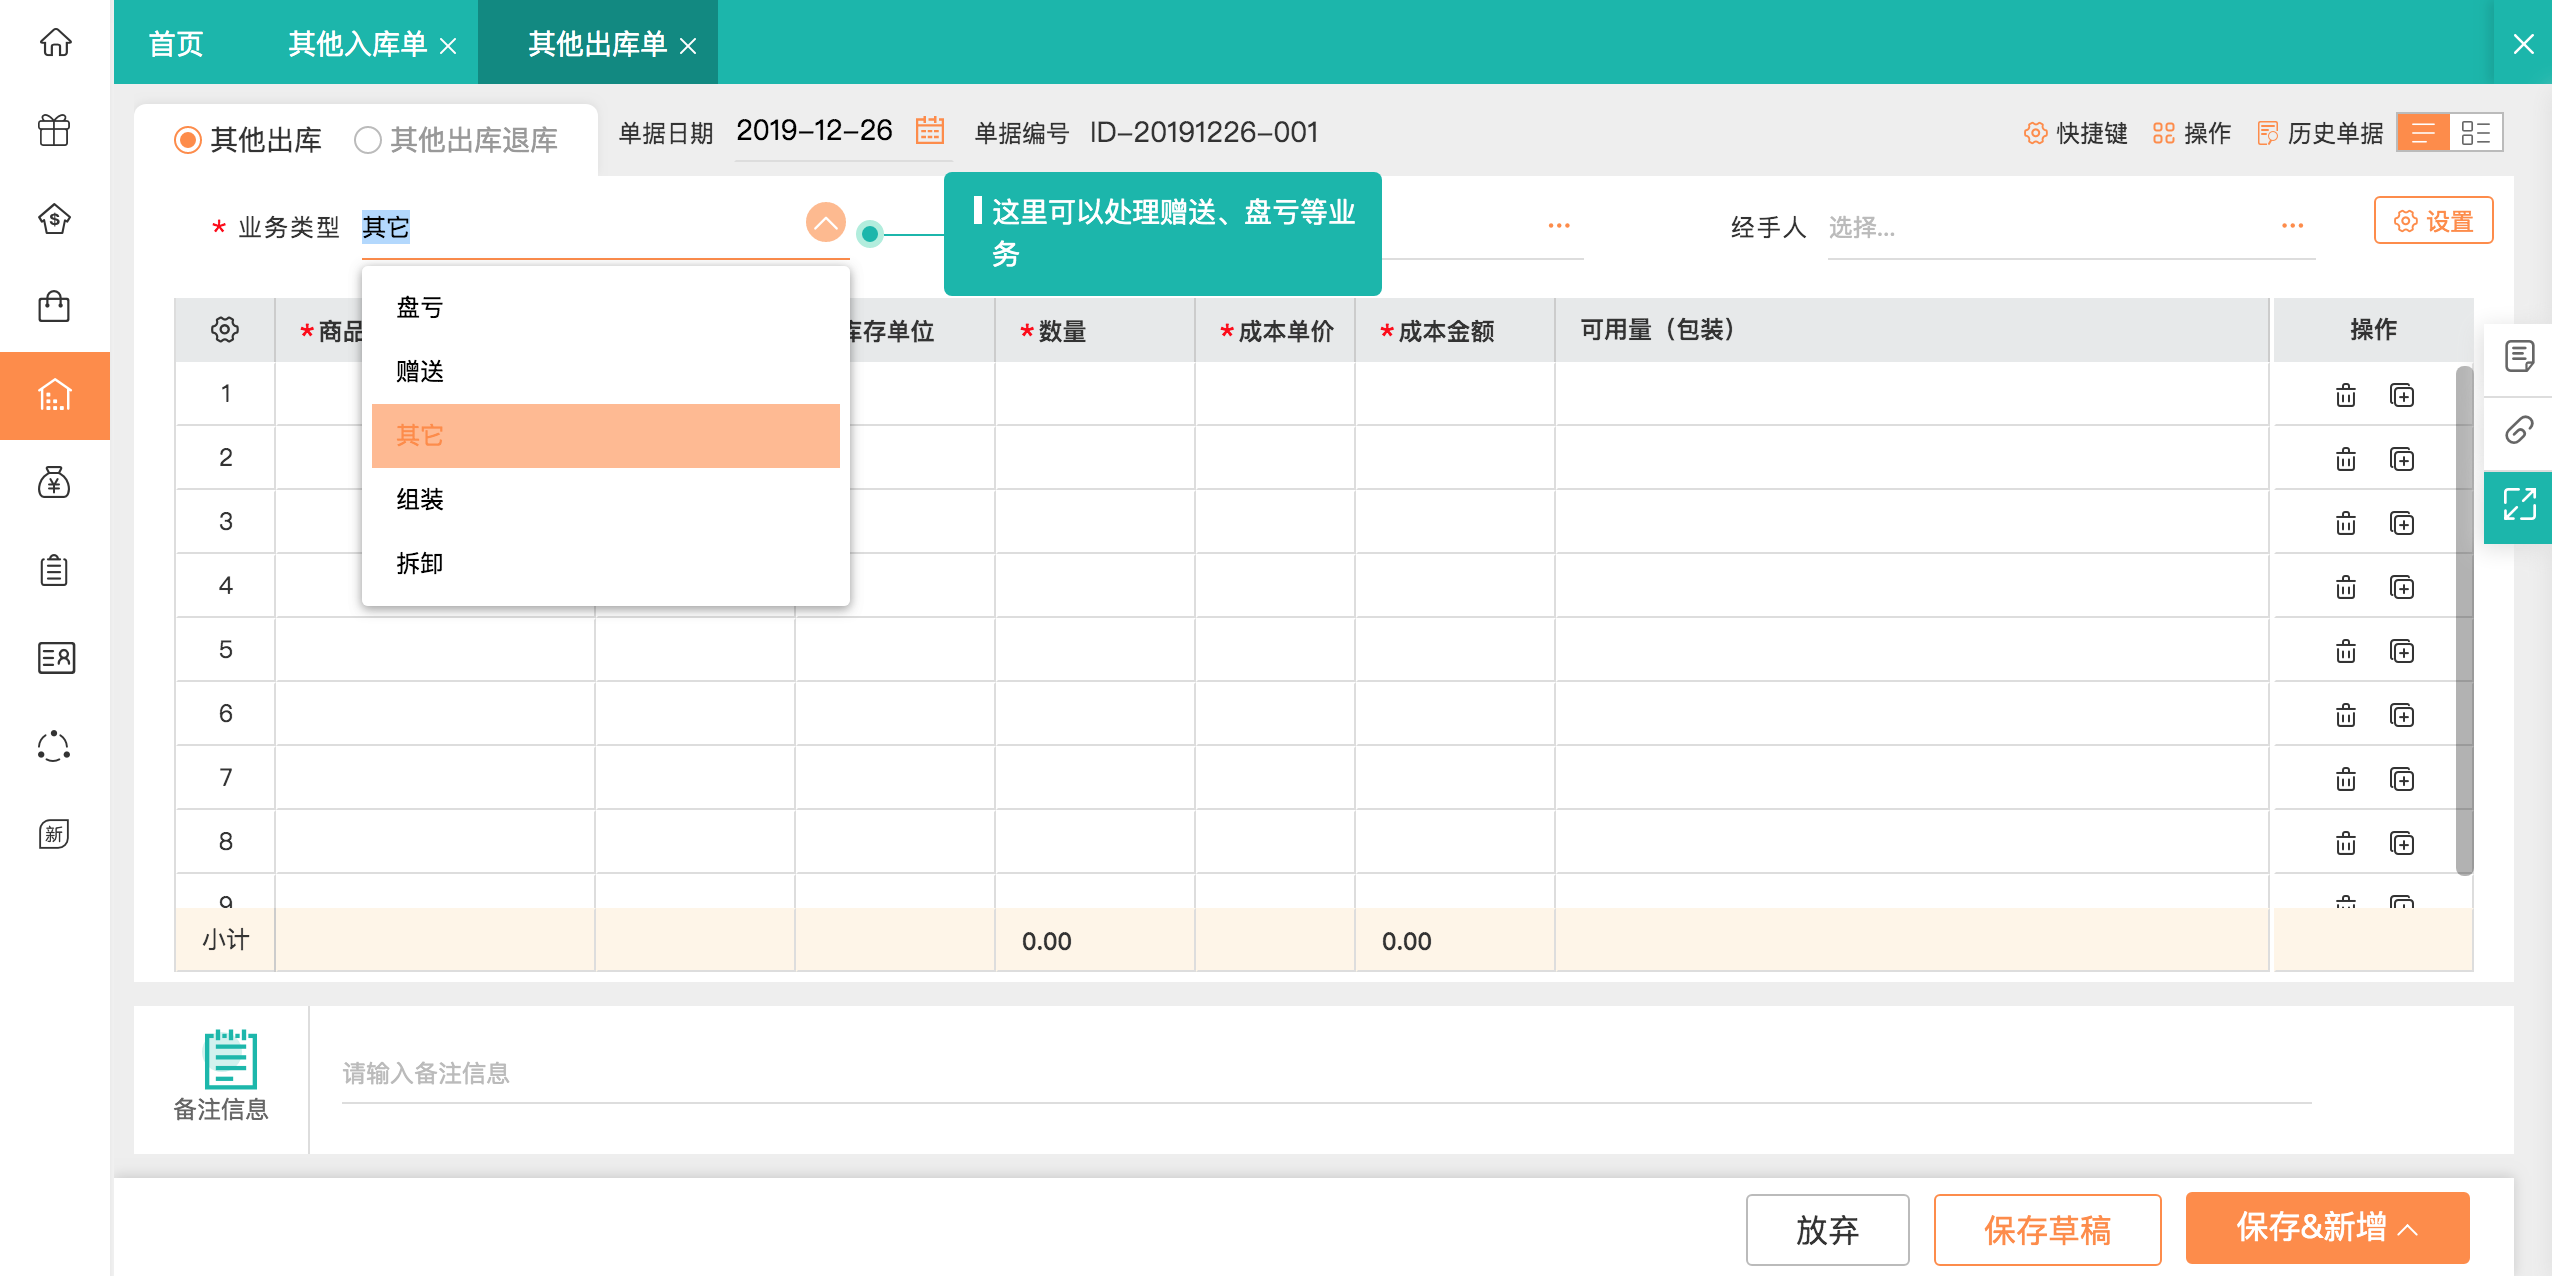Click 保存草稿 button to save draft

coord(2047,1227)
